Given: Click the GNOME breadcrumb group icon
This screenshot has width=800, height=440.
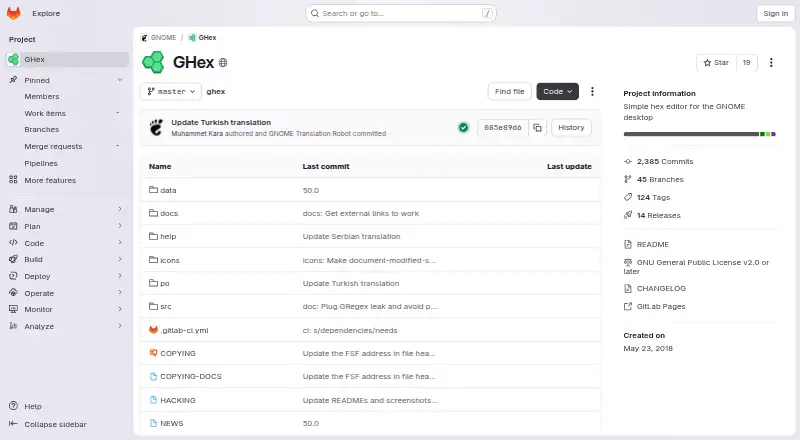Looking at the screenshot, I should pyautogui.click(x=144, y=38).
